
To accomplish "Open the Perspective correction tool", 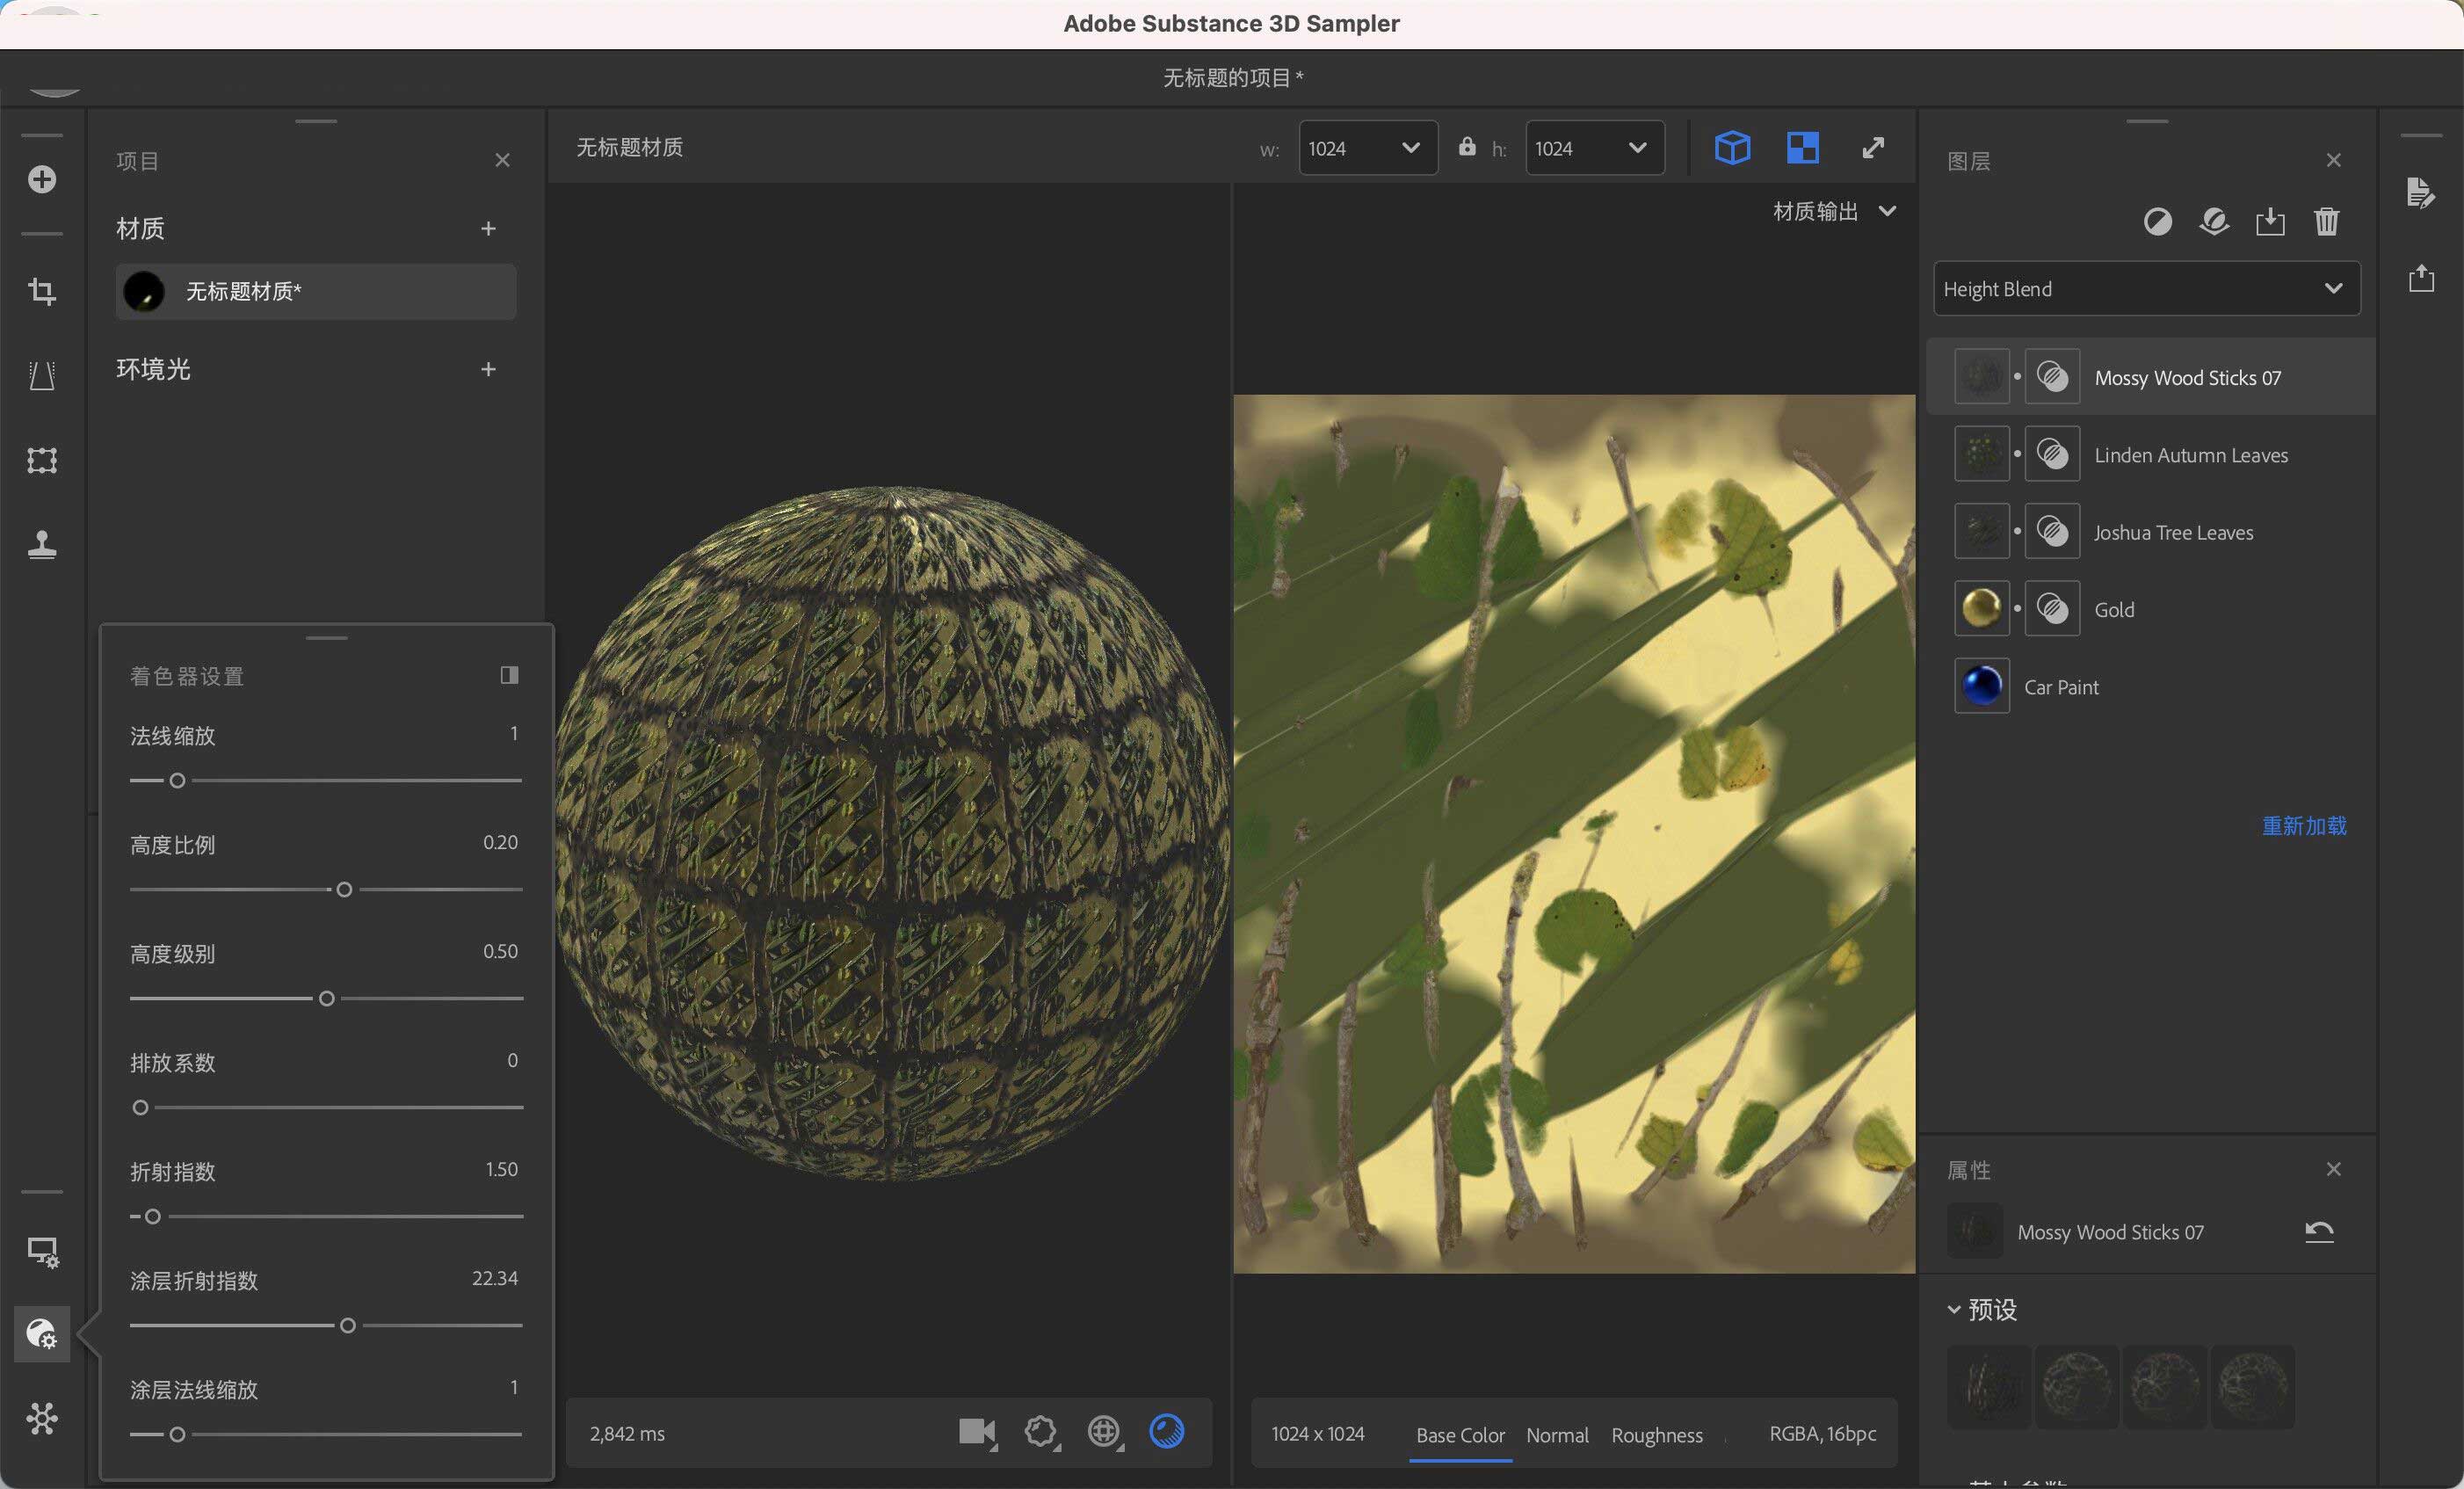I will coord(42,375).
